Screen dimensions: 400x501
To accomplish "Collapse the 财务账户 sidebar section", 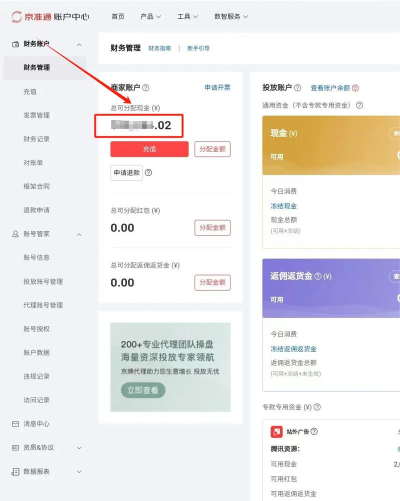I will pyautogui.click(x=79, y=44).
